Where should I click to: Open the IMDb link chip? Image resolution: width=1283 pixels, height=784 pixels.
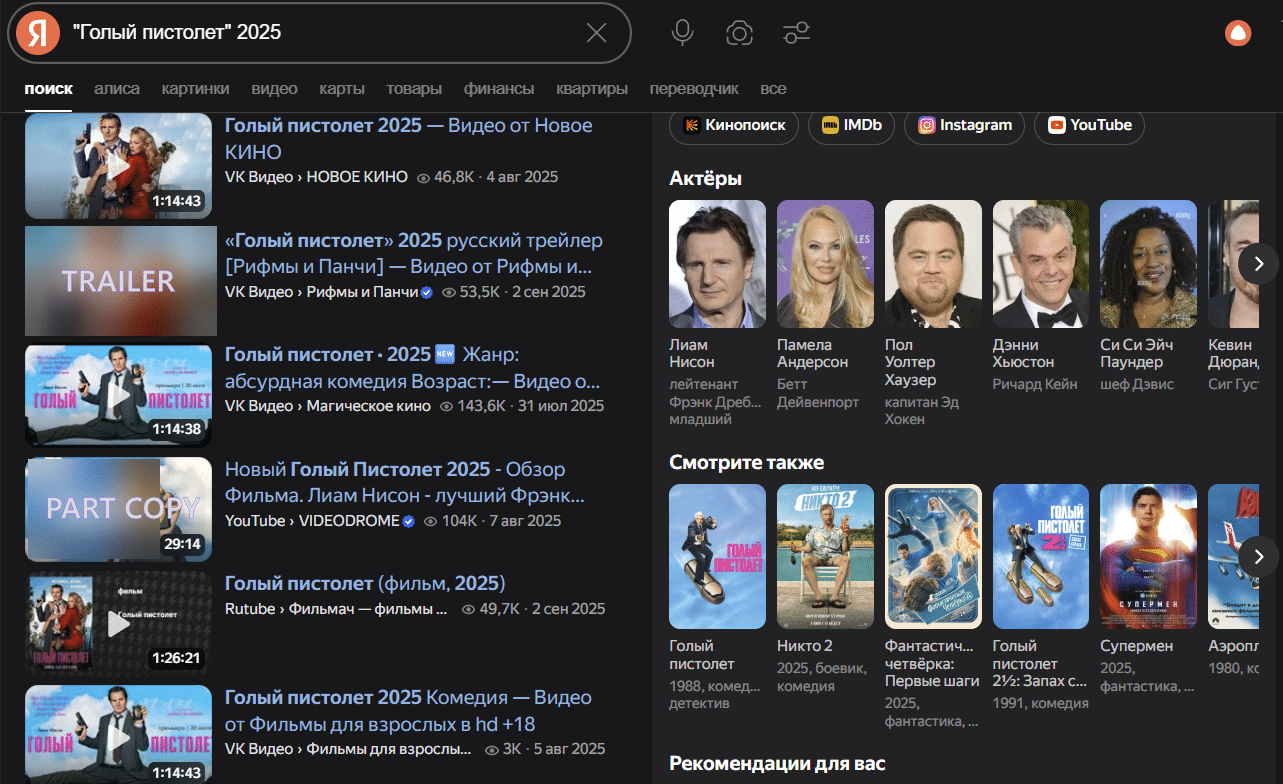[851, 126]
